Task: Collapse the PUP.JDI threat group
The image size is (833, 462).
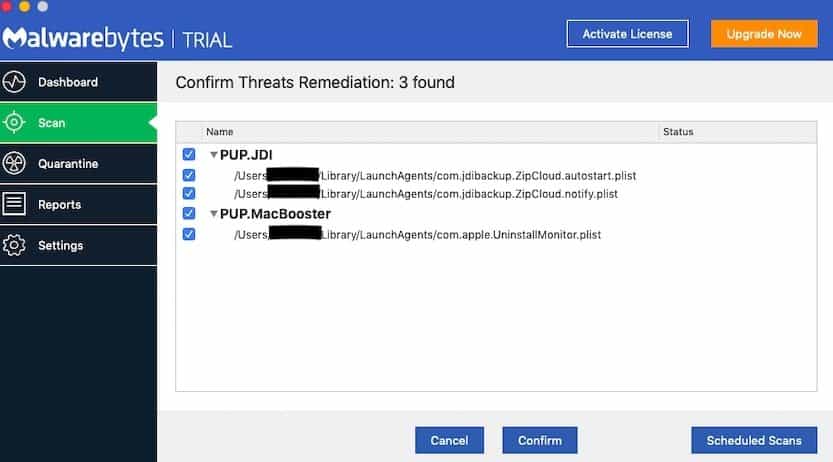Action: [x=214, y=155]
